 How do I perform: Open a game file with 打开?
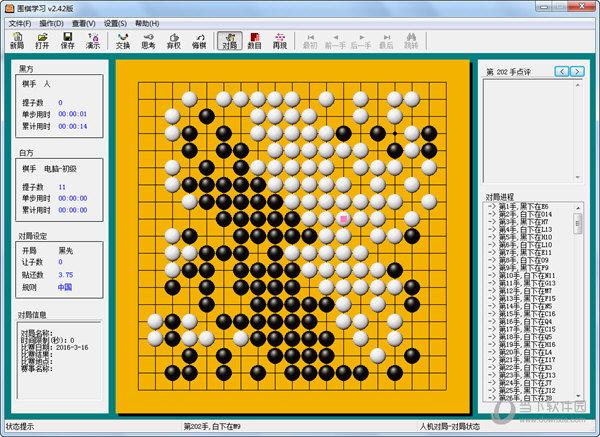pyautogui.click(x=42, y=40)
